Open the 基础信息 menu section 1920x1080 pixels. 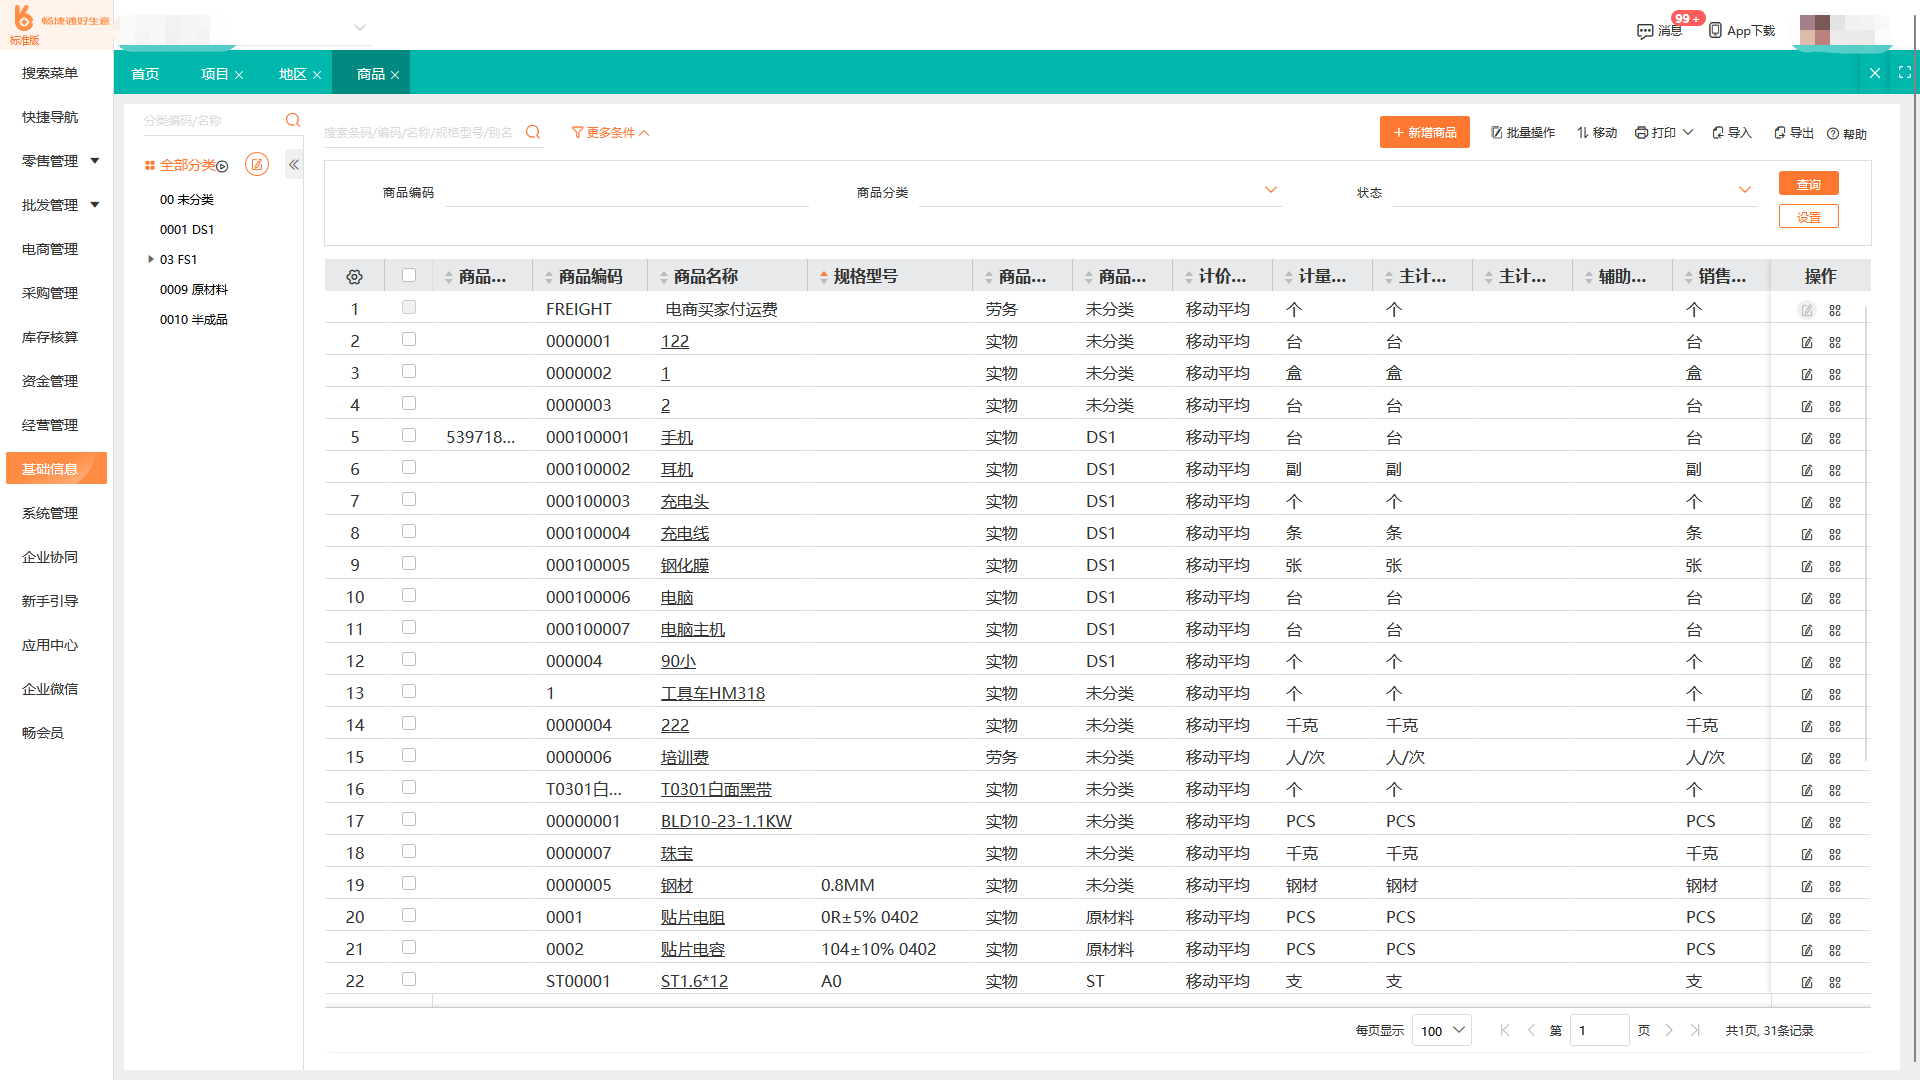click(53, 468)
